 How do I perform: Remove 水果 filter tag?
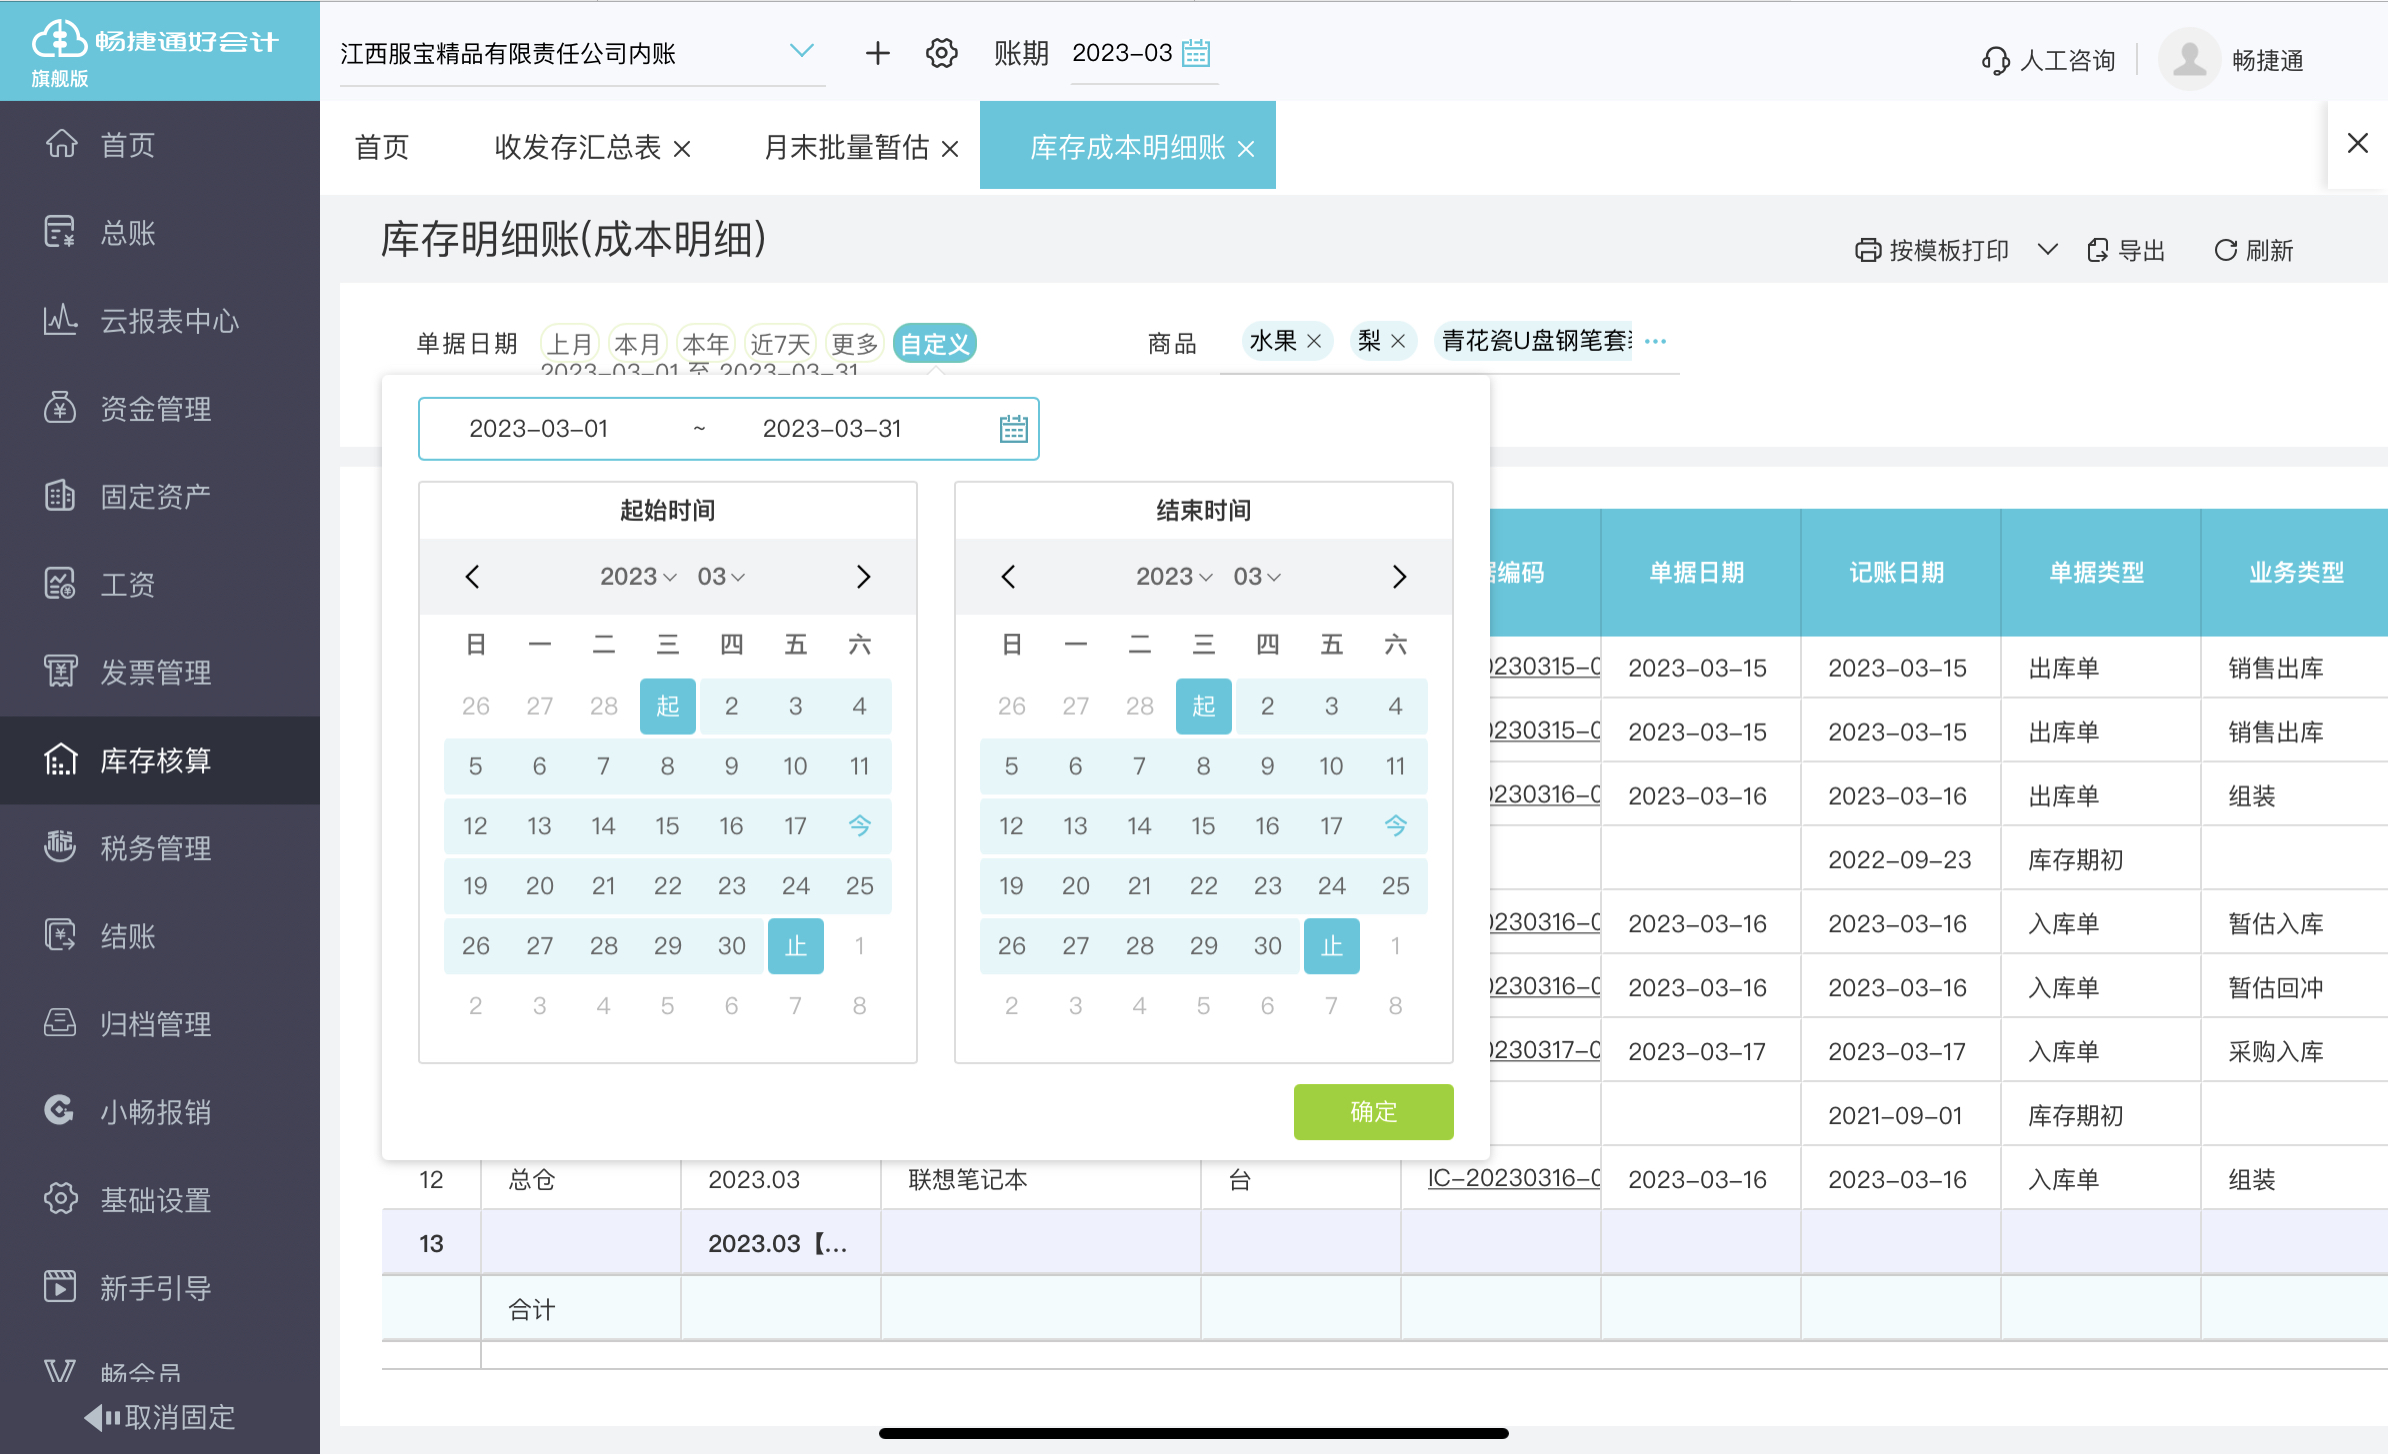click(x=1312, y=341)
